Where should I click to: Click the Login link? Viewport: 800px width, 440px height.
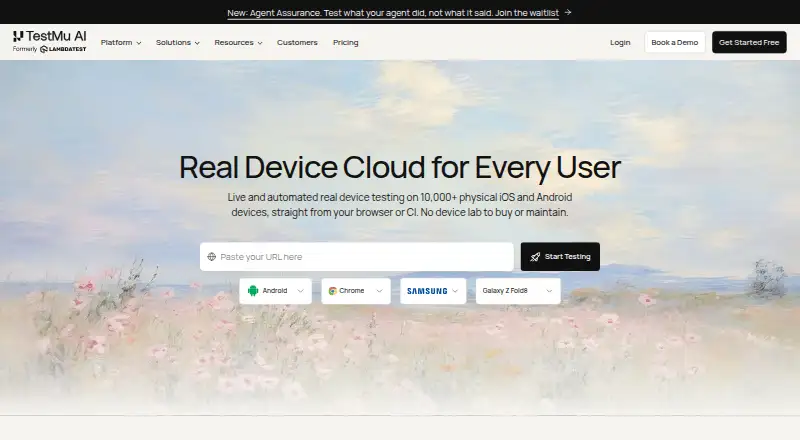coord(620,42)
